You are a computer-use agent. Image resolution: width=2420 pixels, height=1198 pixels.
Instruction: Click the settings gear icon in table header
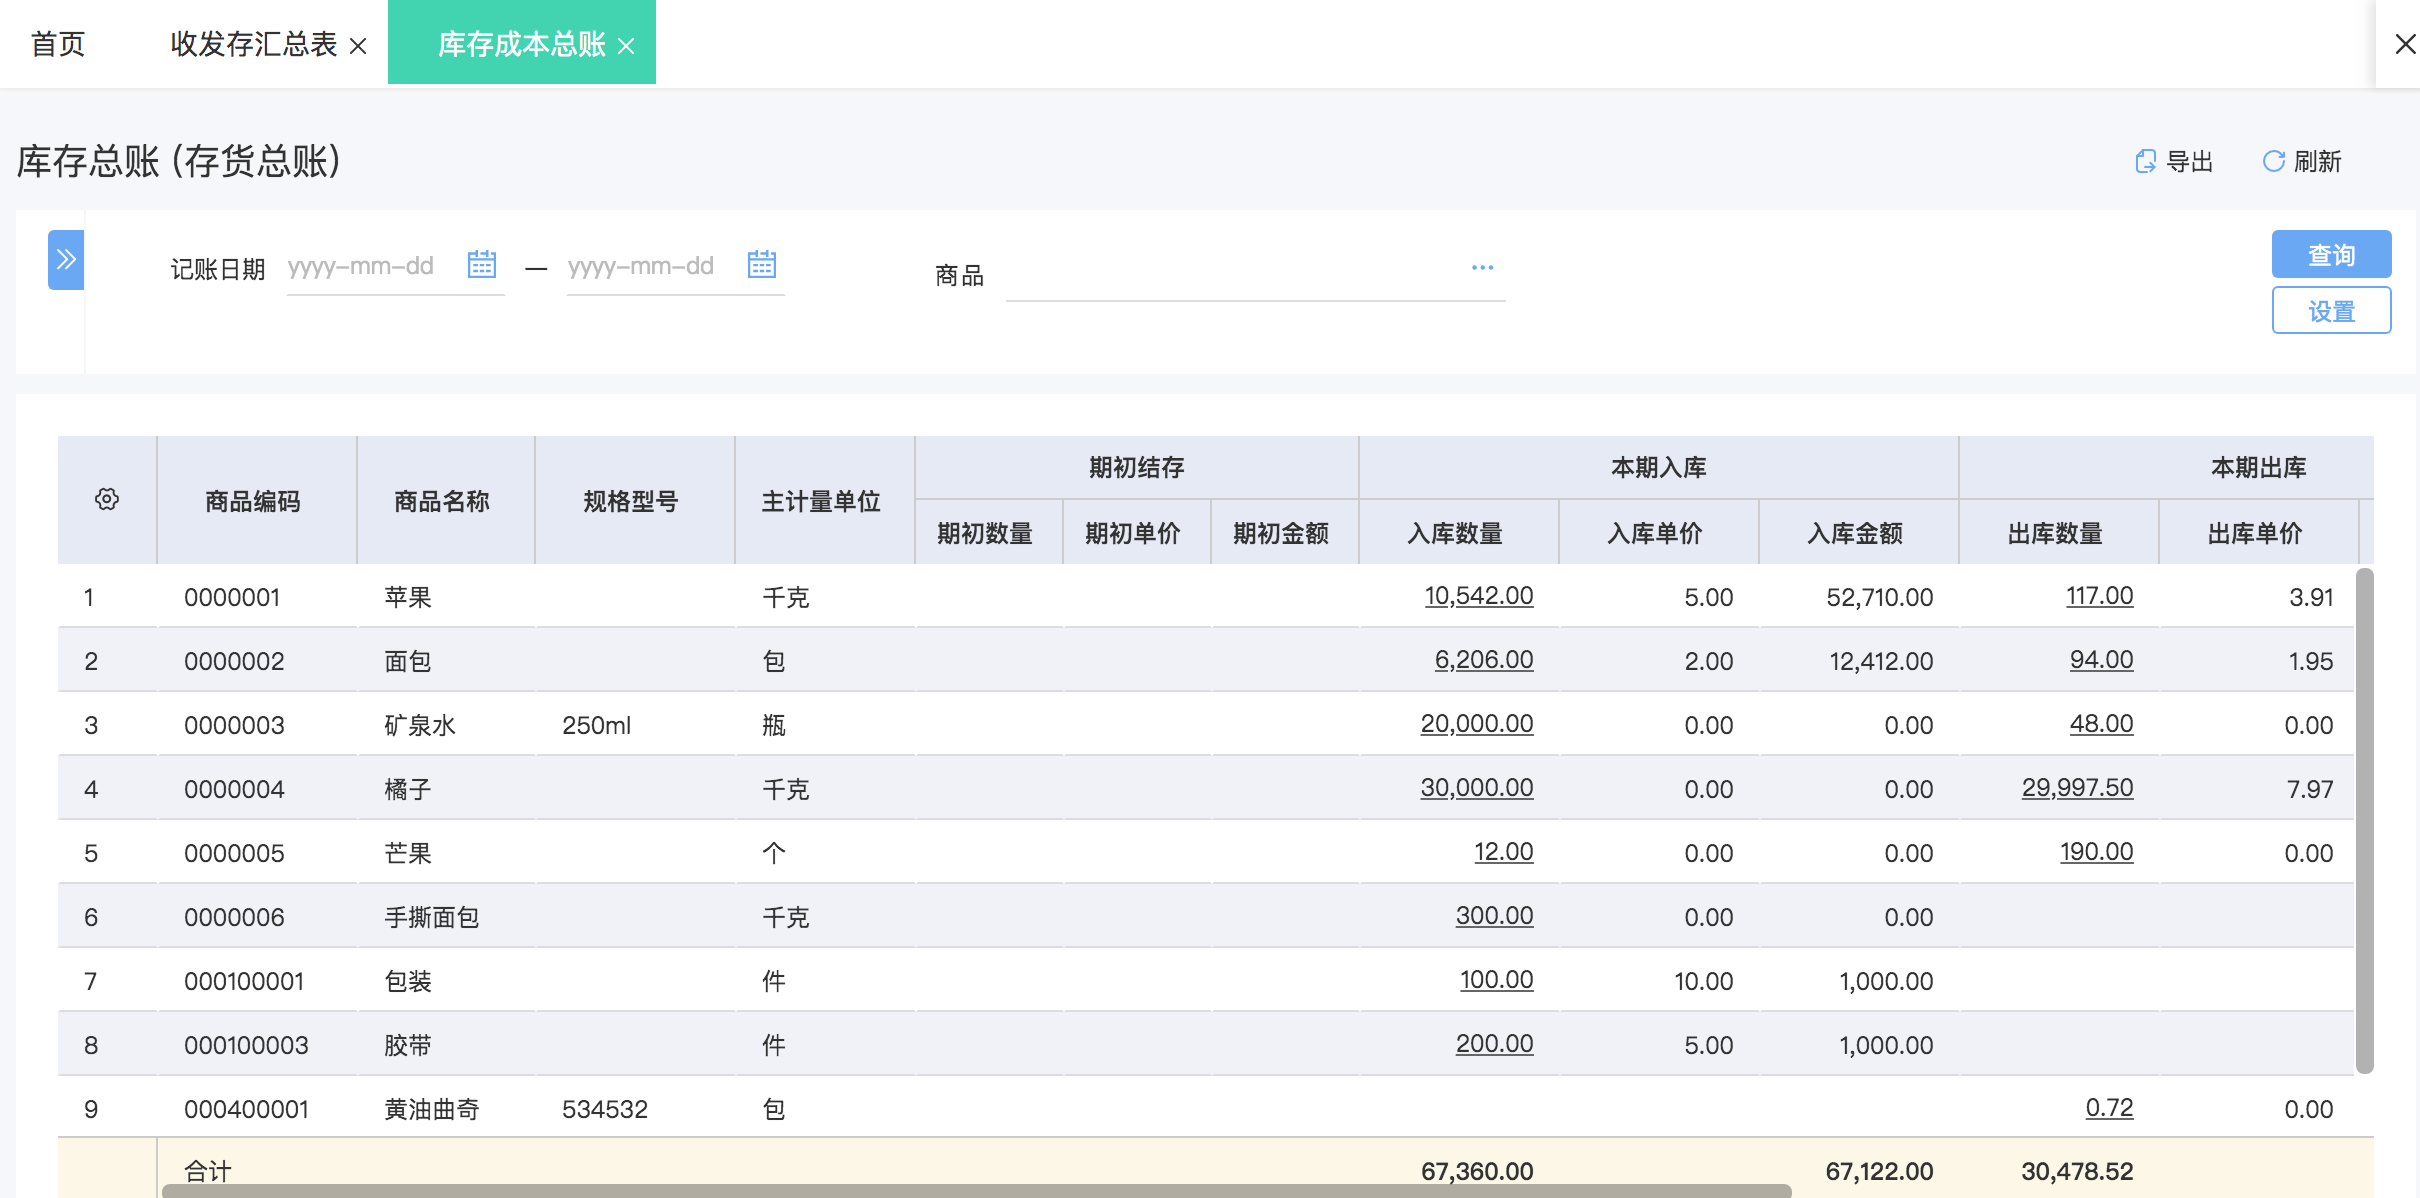click(106, 499)
